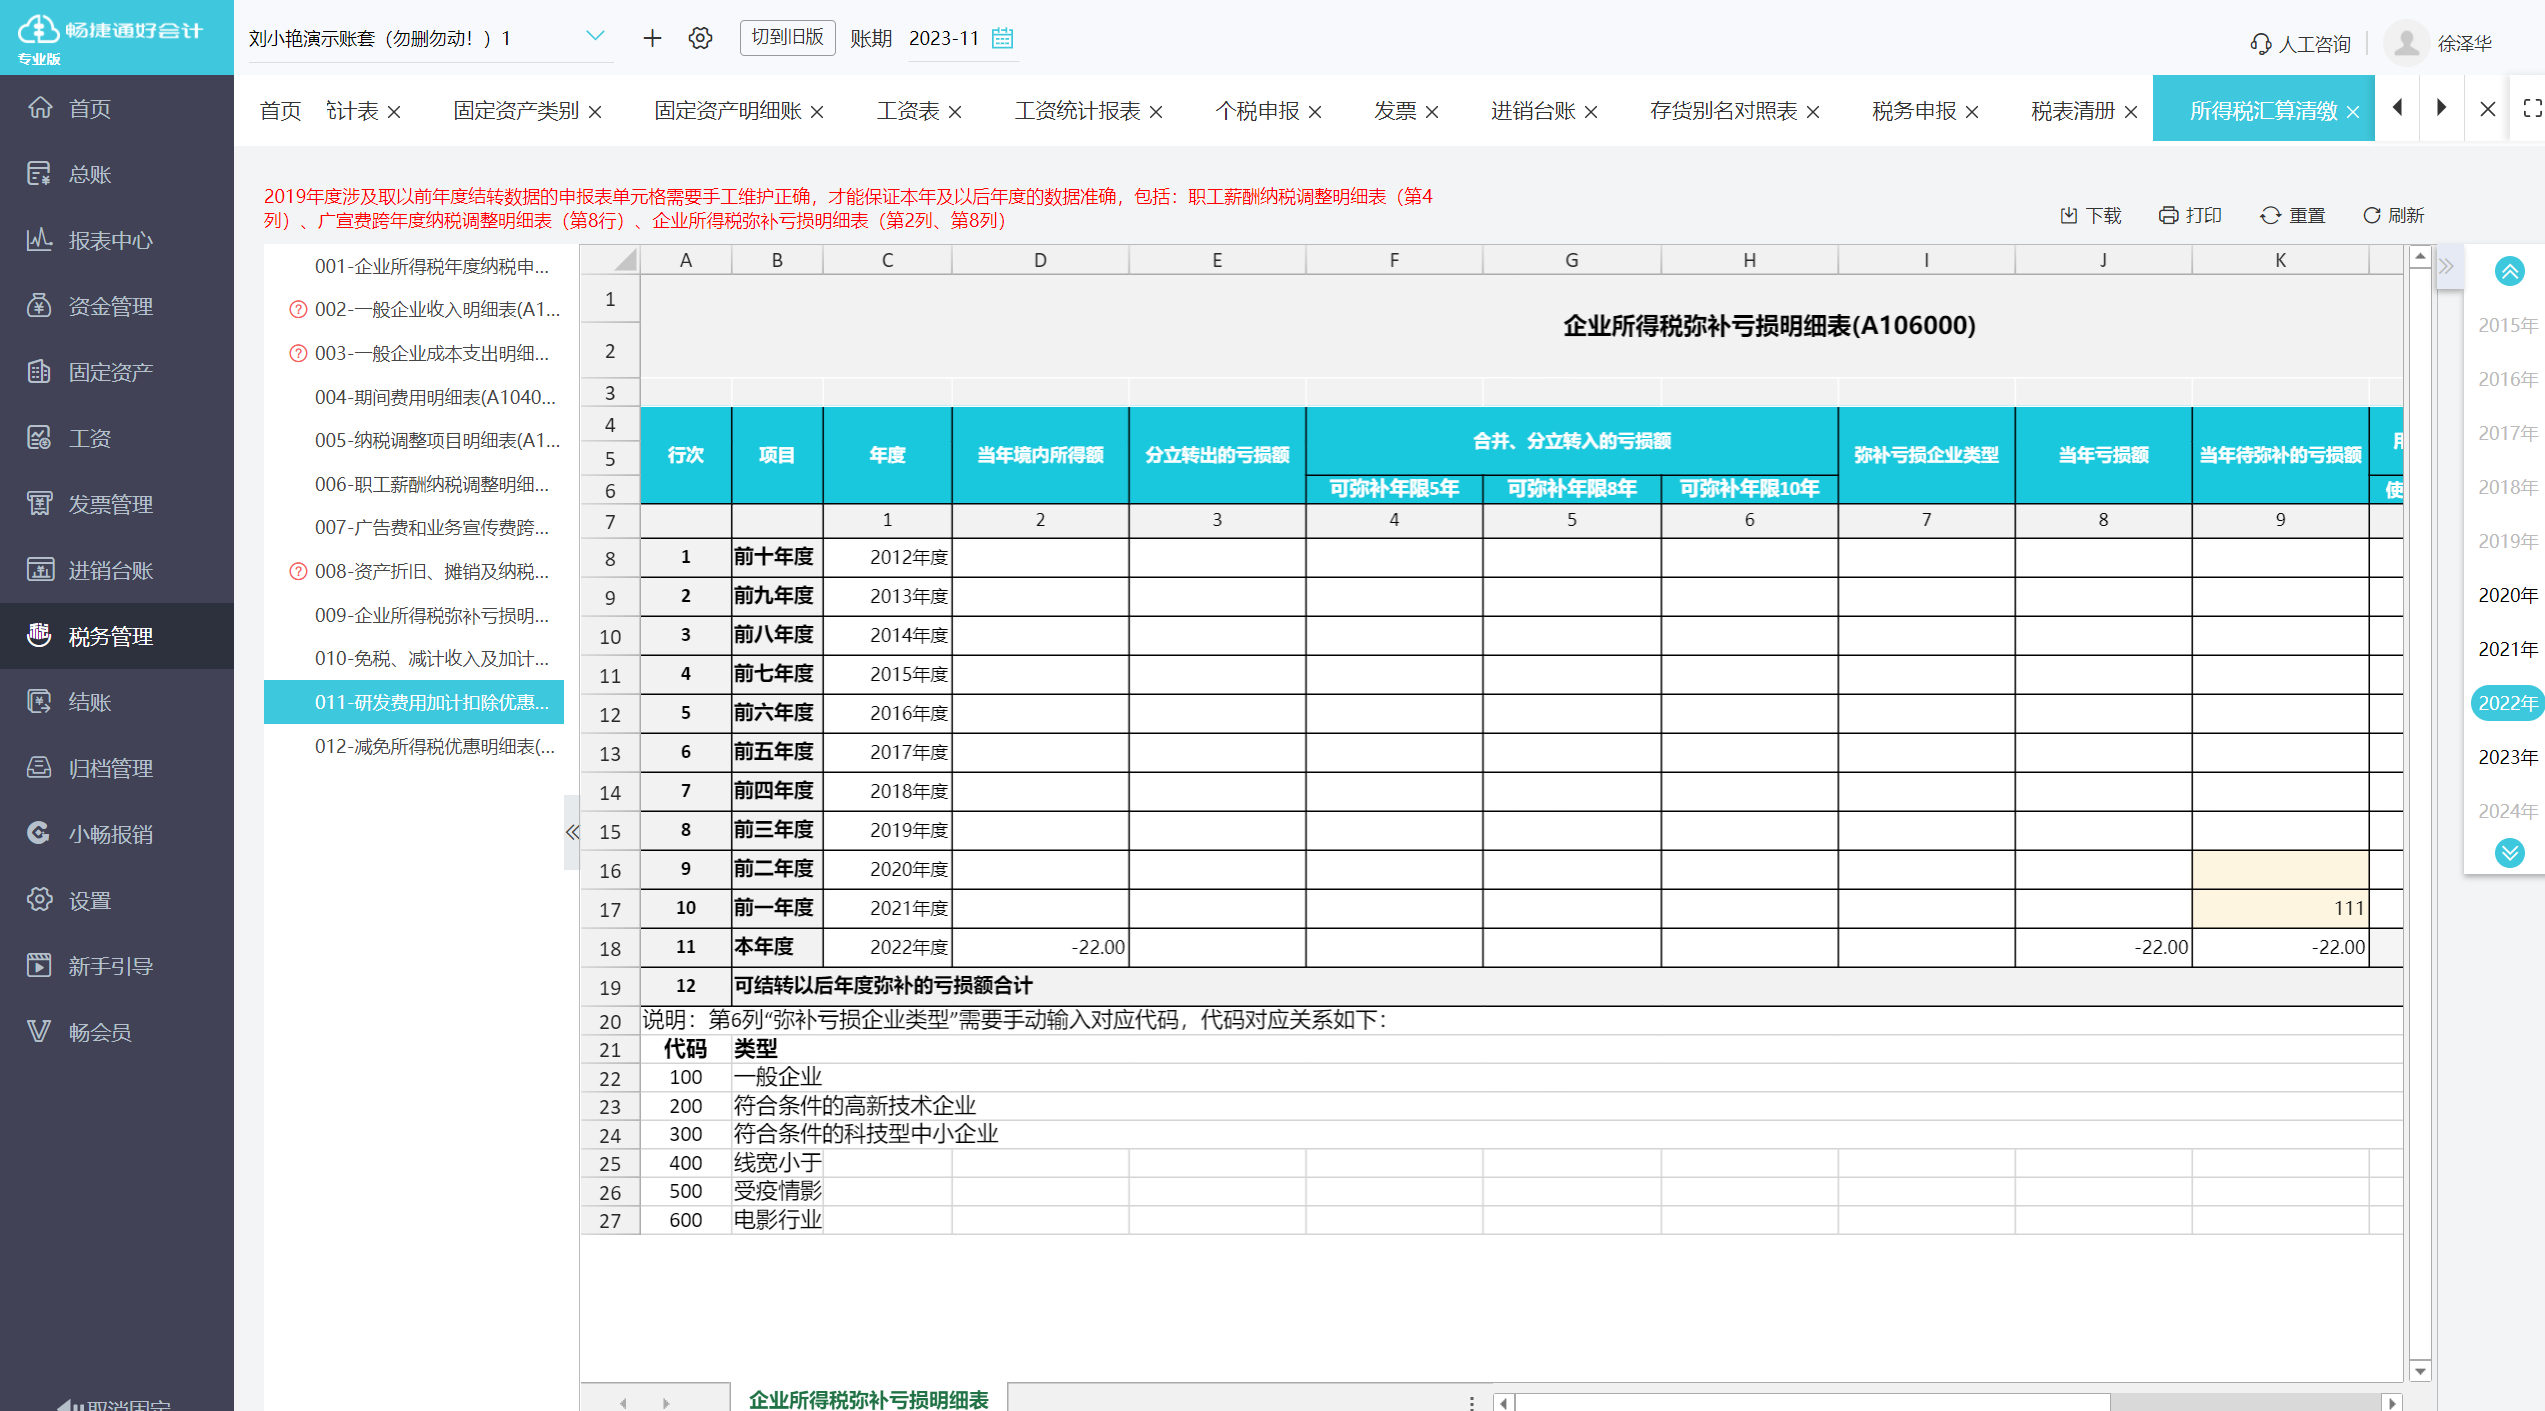This screenshot has width=2545, height=1411.
Task: Click 企业所得税弥补损失明细表 bottom tab
Action: 888,1390
